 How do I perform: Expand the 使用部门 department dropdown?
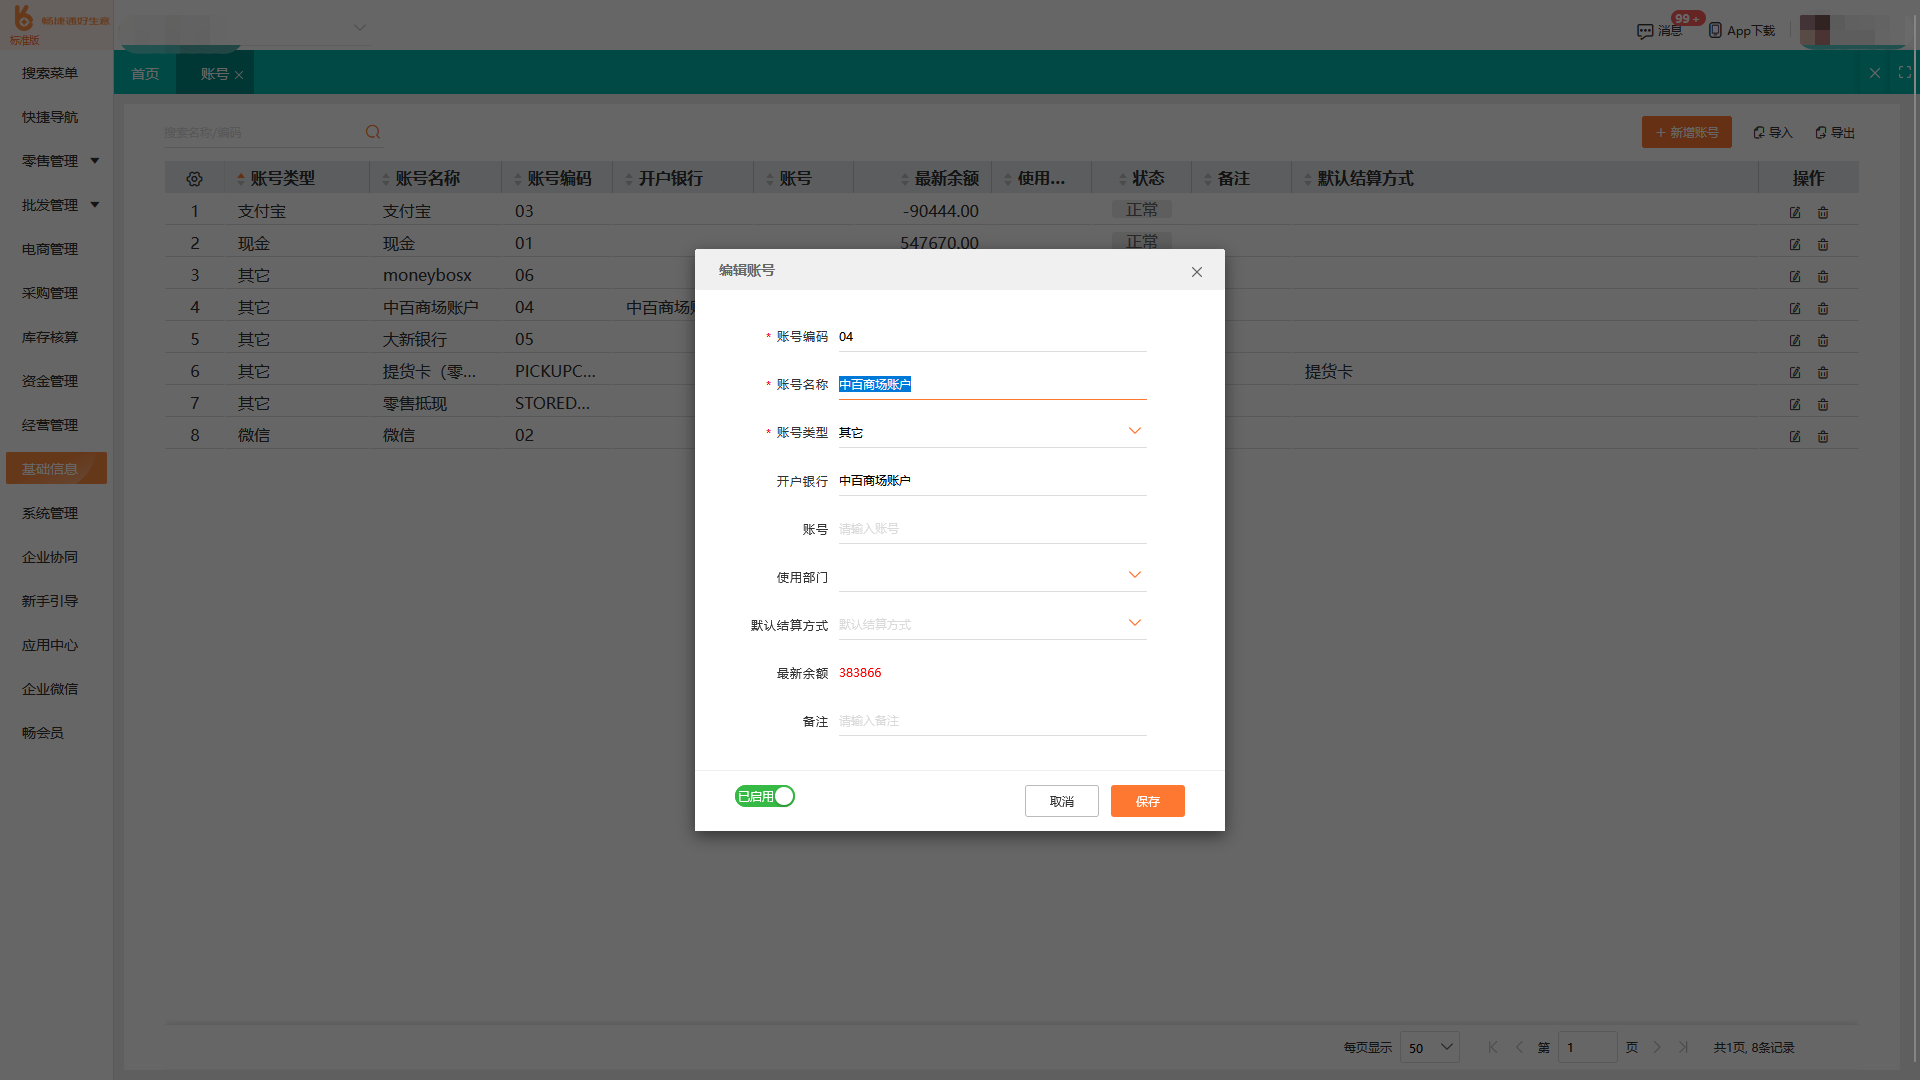tap(1134, 575)
